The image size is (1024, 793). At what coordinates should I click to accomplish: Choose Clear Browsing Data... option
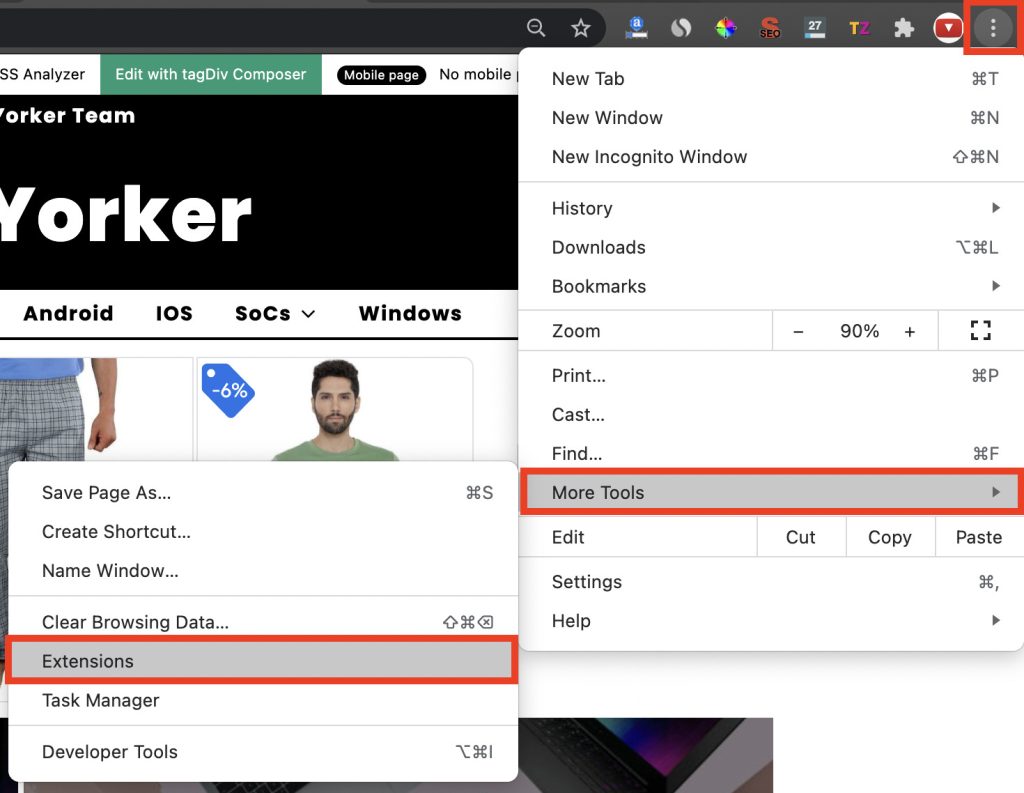[x=263, y=622]
